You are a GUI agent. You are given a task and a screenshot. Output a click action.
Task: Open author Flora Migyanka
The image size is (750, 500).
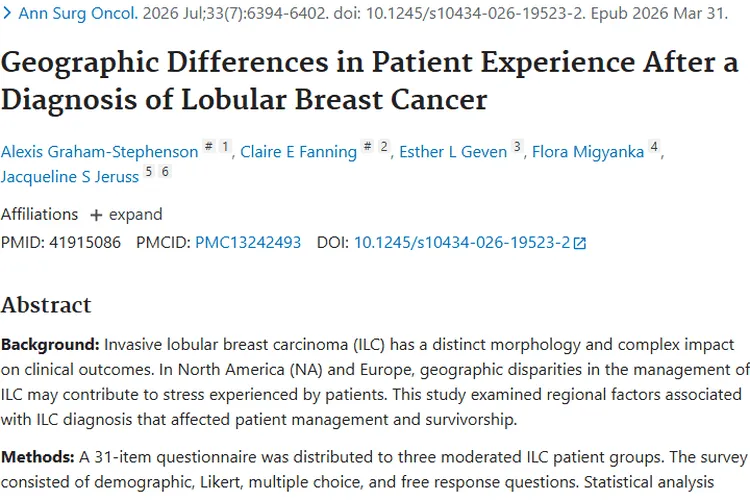[588, 152]
